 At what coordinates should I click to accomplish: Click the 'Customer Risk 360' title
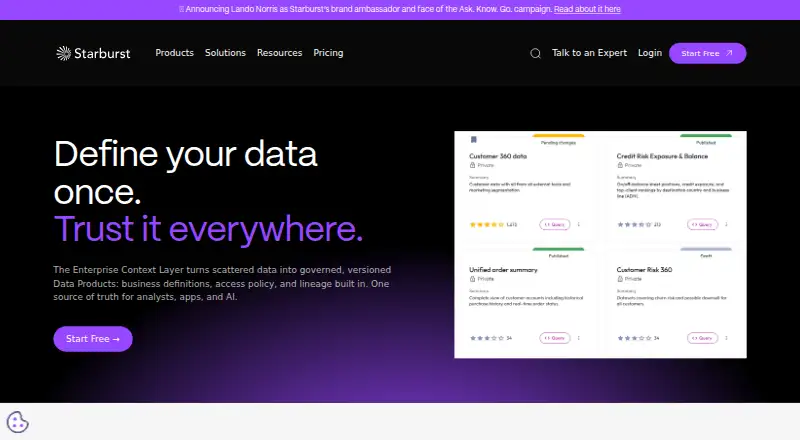pos(644,270)
